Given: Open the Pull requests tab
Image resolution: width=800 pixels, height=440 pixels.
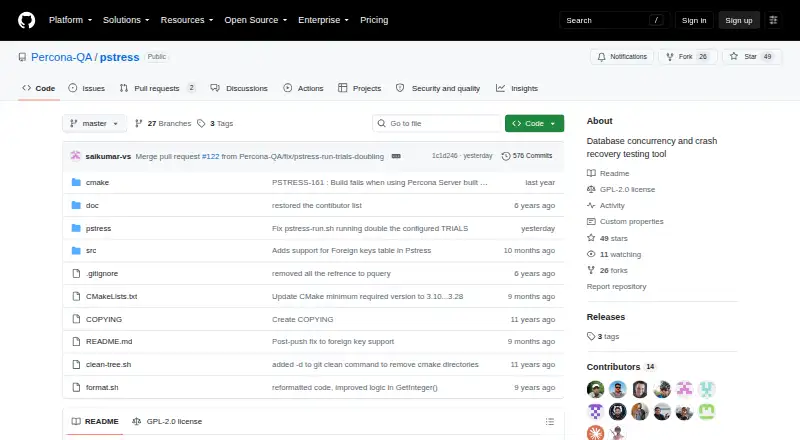Looking at the screenshot, I should pyautogui.click(x=158, y=88).
